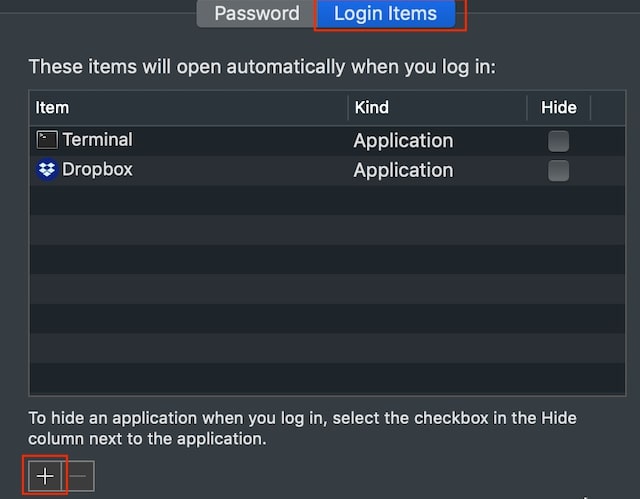Enable Hide checkbox for Terminal
This screenshot has height=499, width=640.
[558, 141]
